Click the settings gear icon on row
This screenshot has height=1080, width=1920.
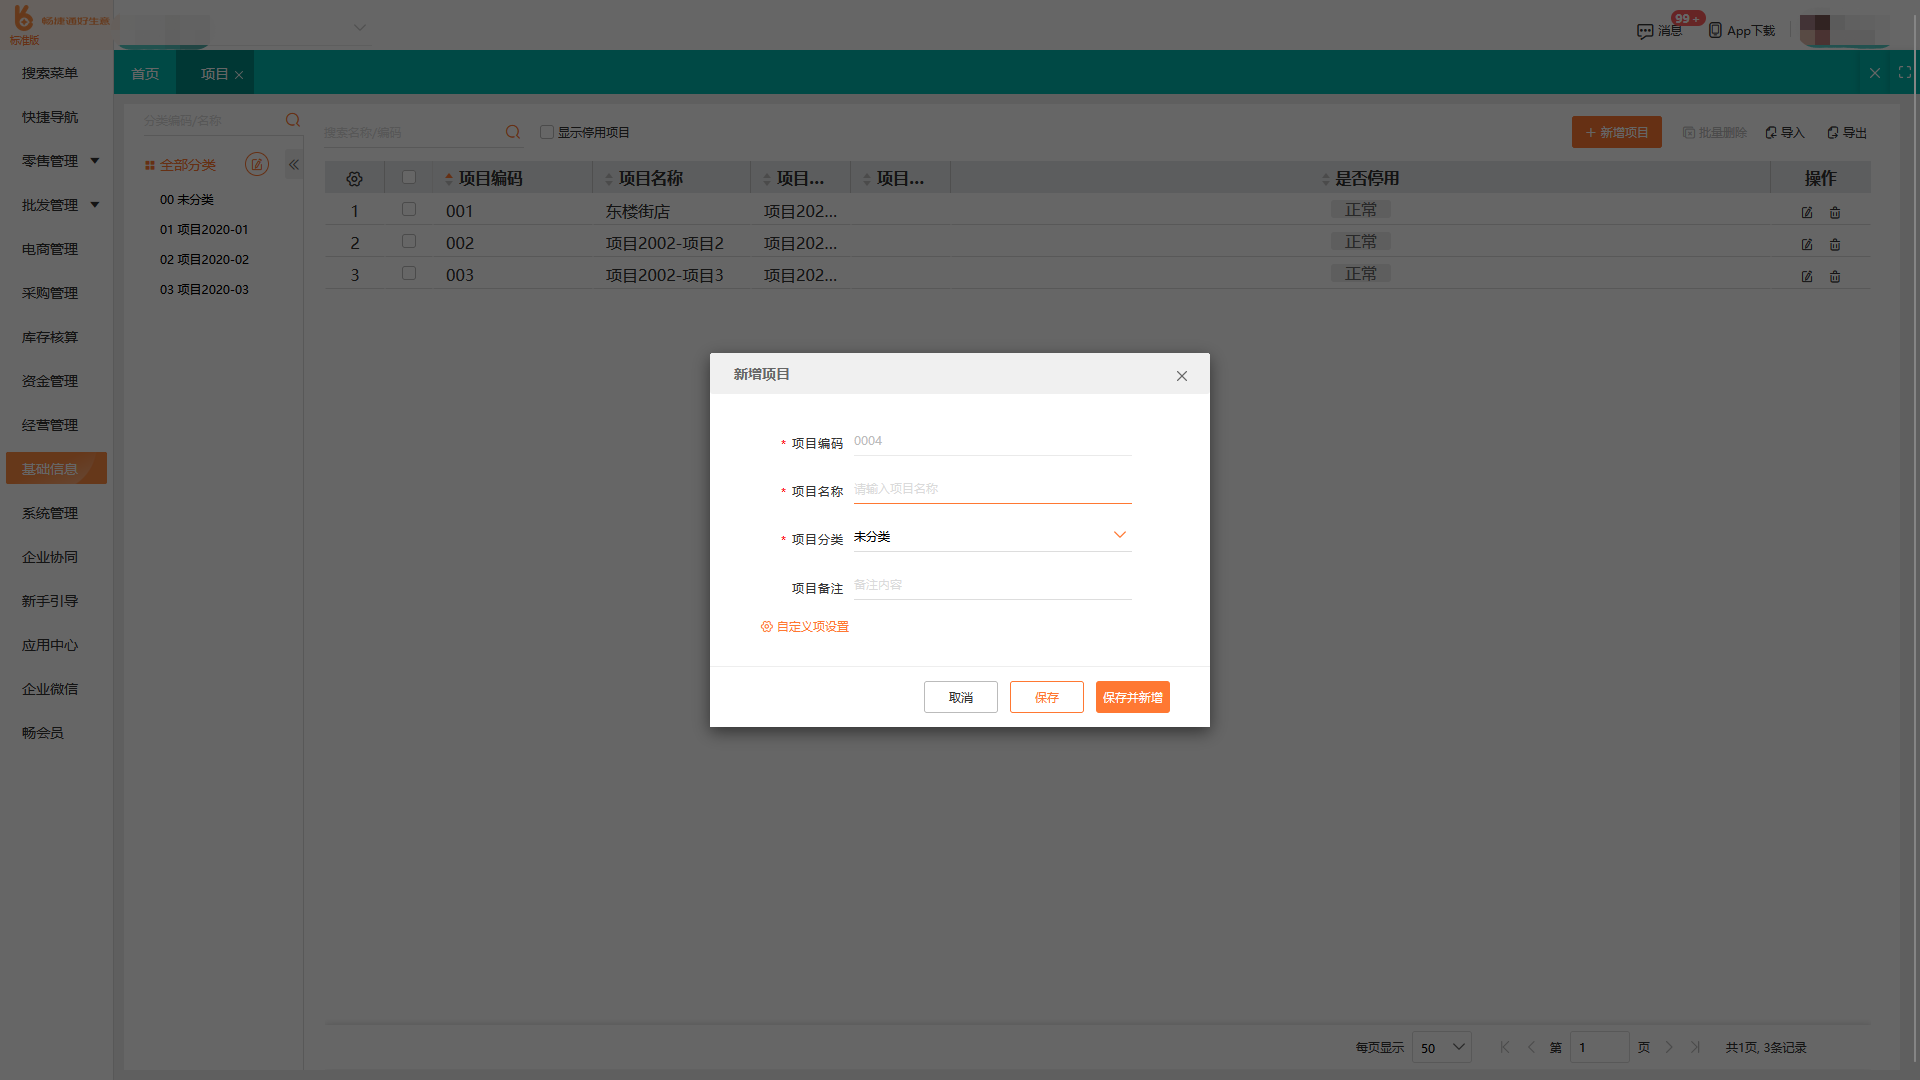pyautogui.click(x=355, y=178)
